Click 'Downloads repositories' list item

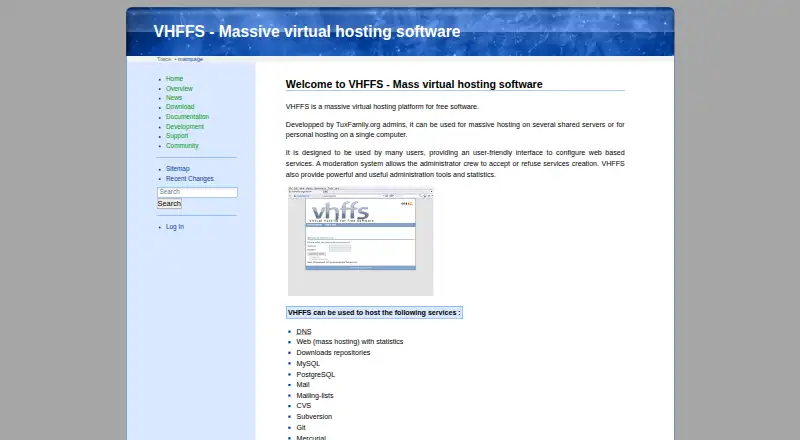point(333,353)
